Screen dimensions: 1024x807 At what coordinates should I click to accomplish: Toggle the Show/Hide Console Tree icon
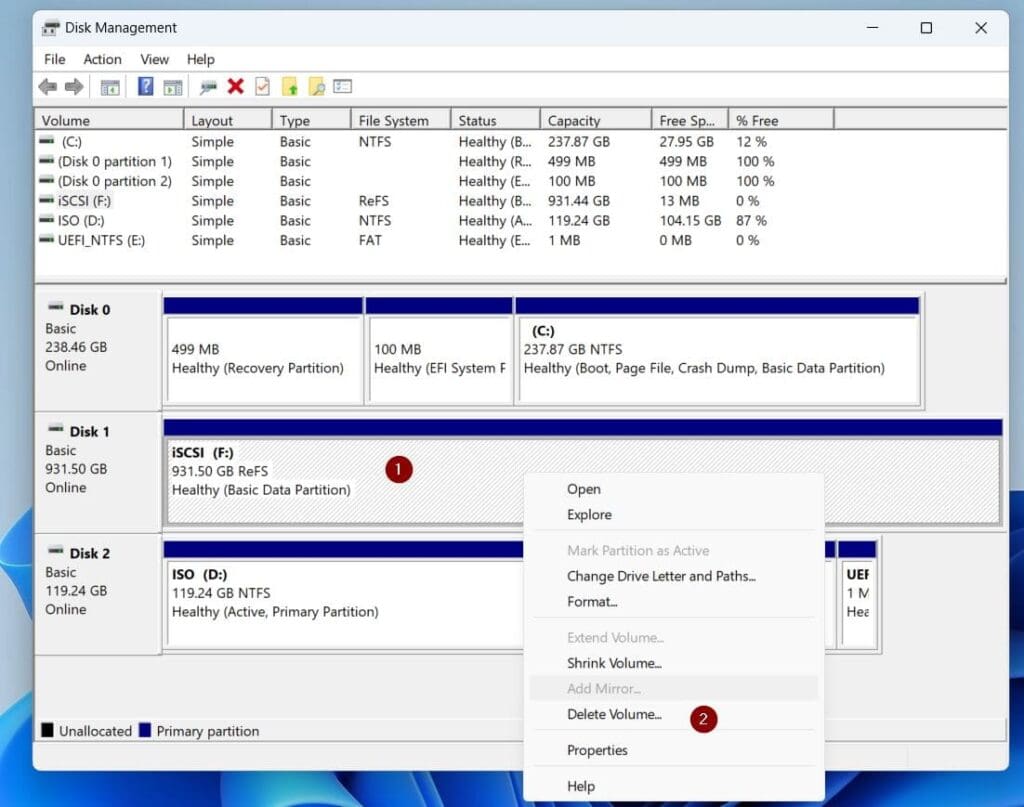pyautogui.click(x=110, y=87)
